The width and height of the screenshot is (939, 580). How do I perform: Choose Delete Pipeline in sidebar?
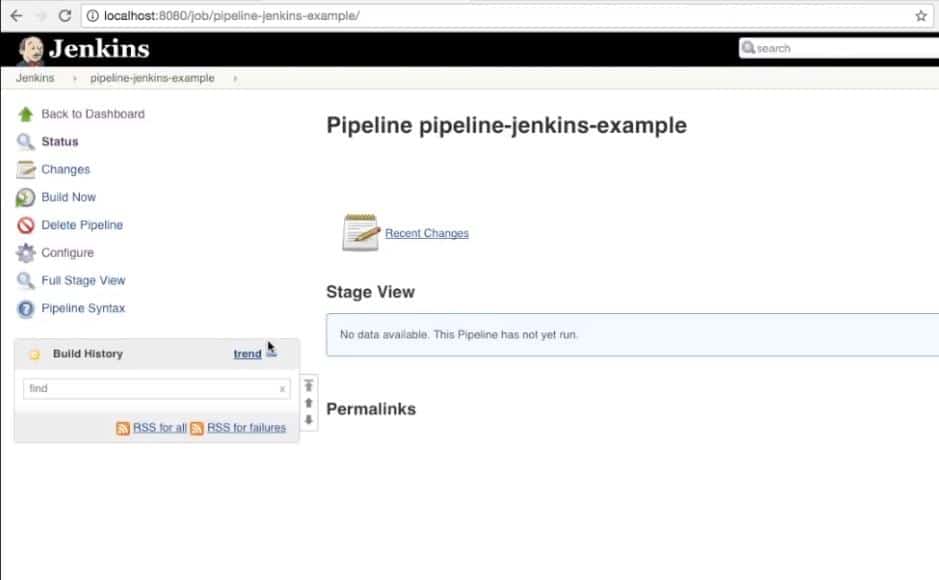pyautogui.click(x=82, y=225)
